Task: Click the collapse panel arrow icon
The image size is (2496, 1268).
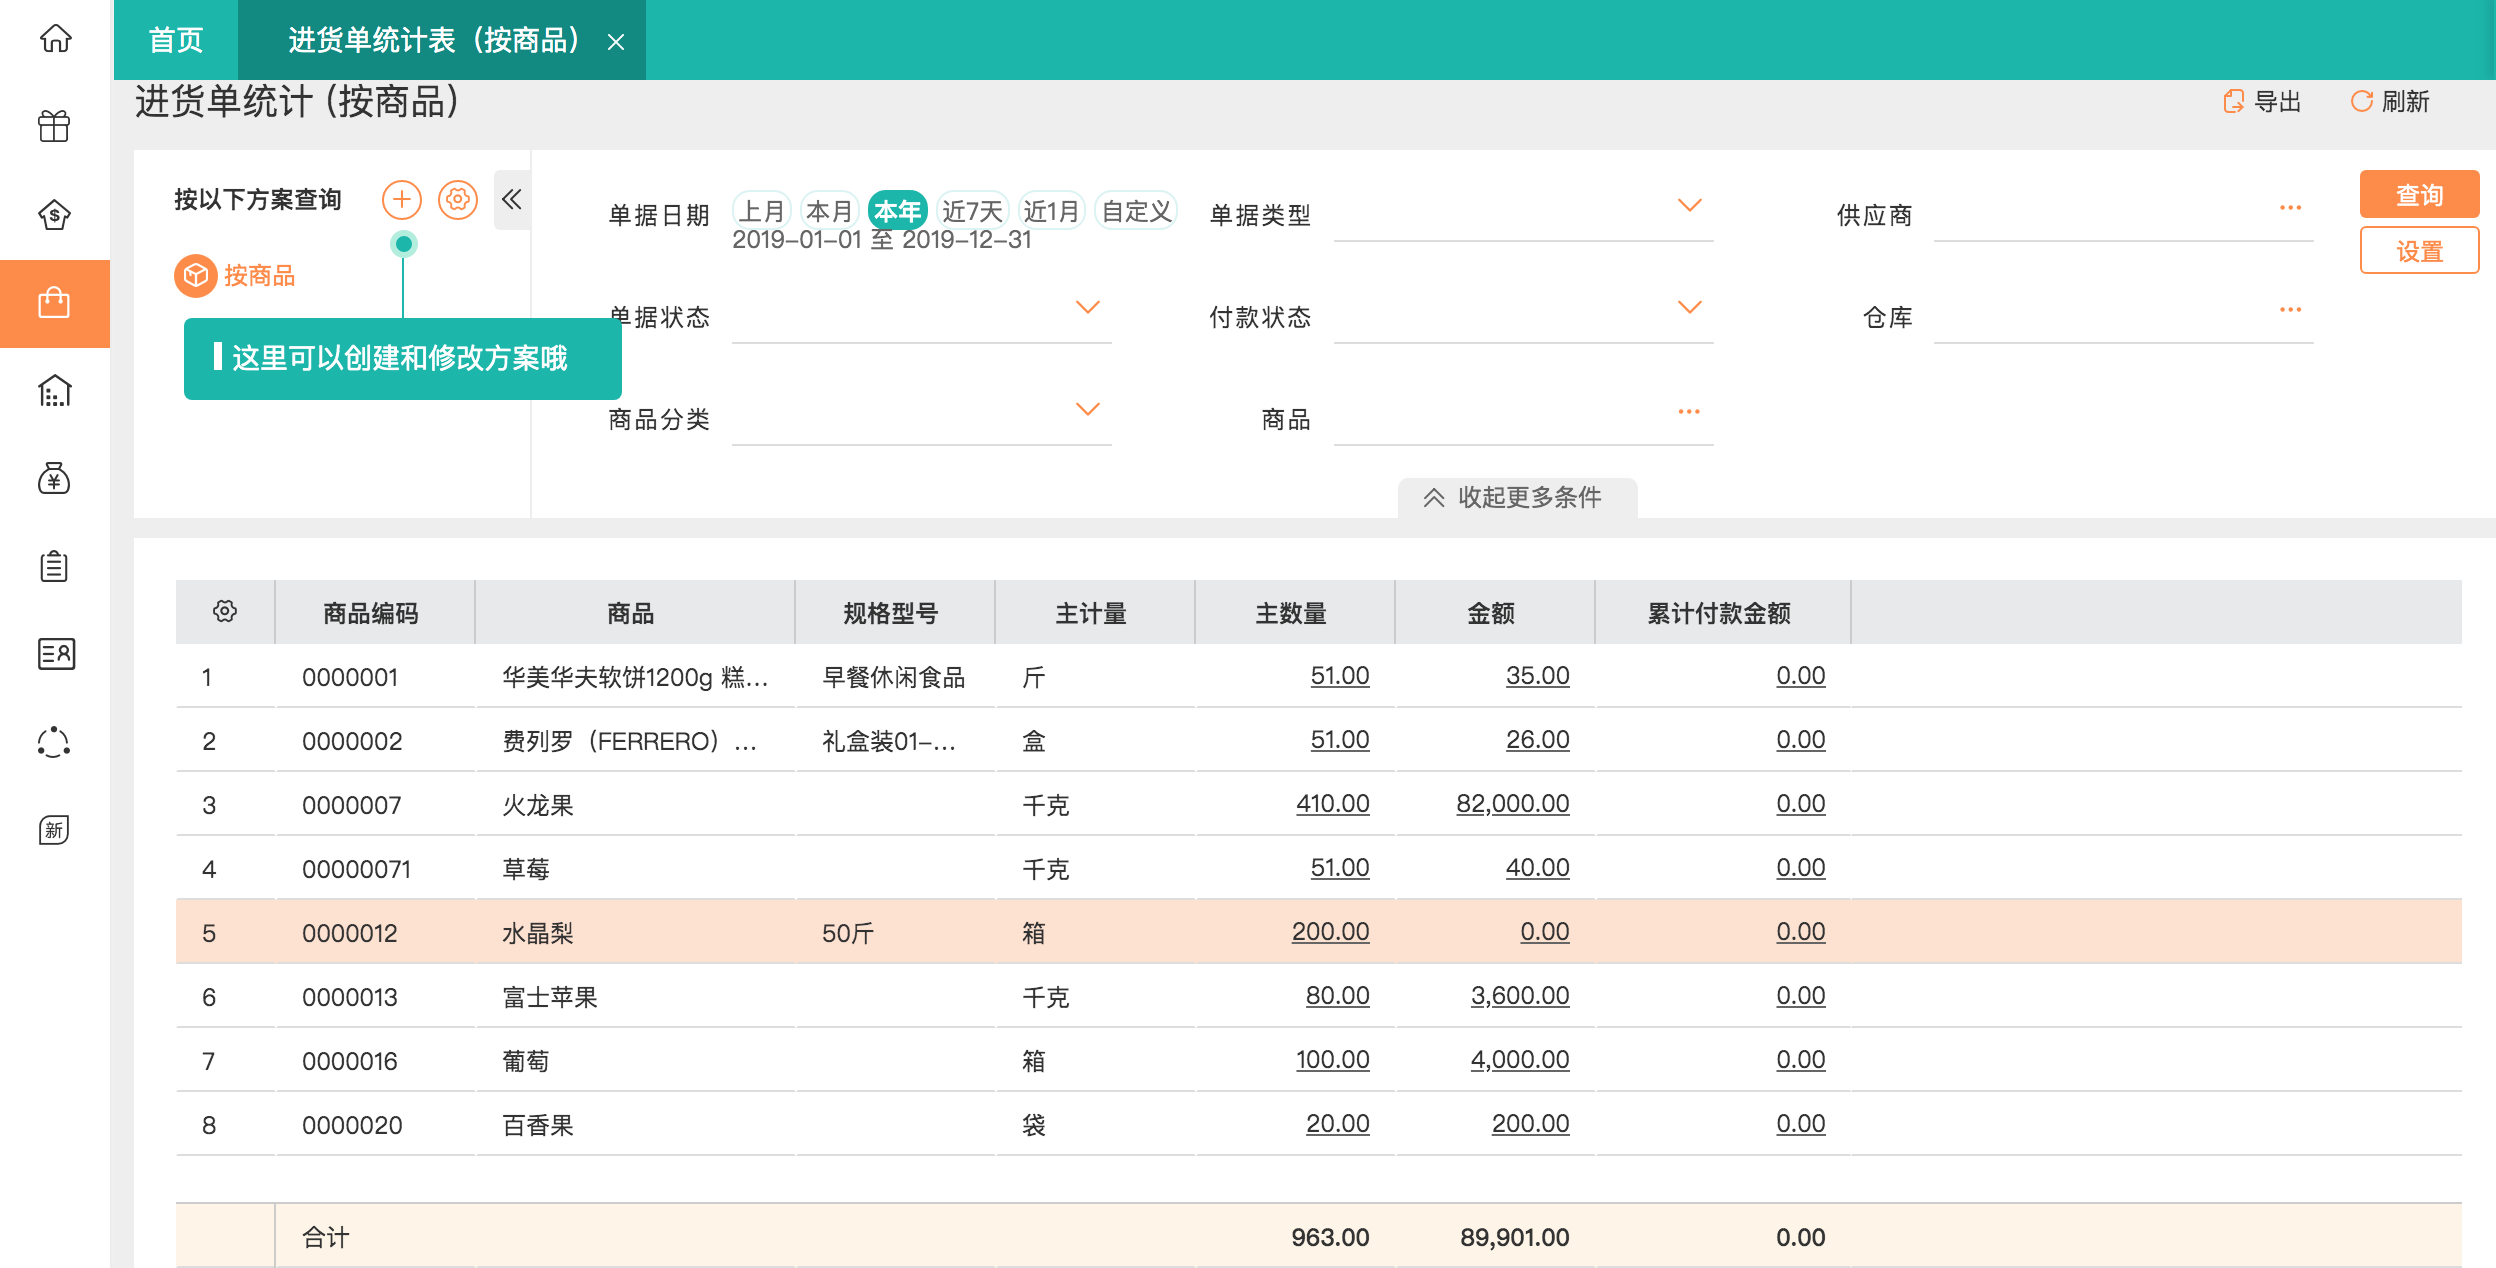Action: coord(512,196)
